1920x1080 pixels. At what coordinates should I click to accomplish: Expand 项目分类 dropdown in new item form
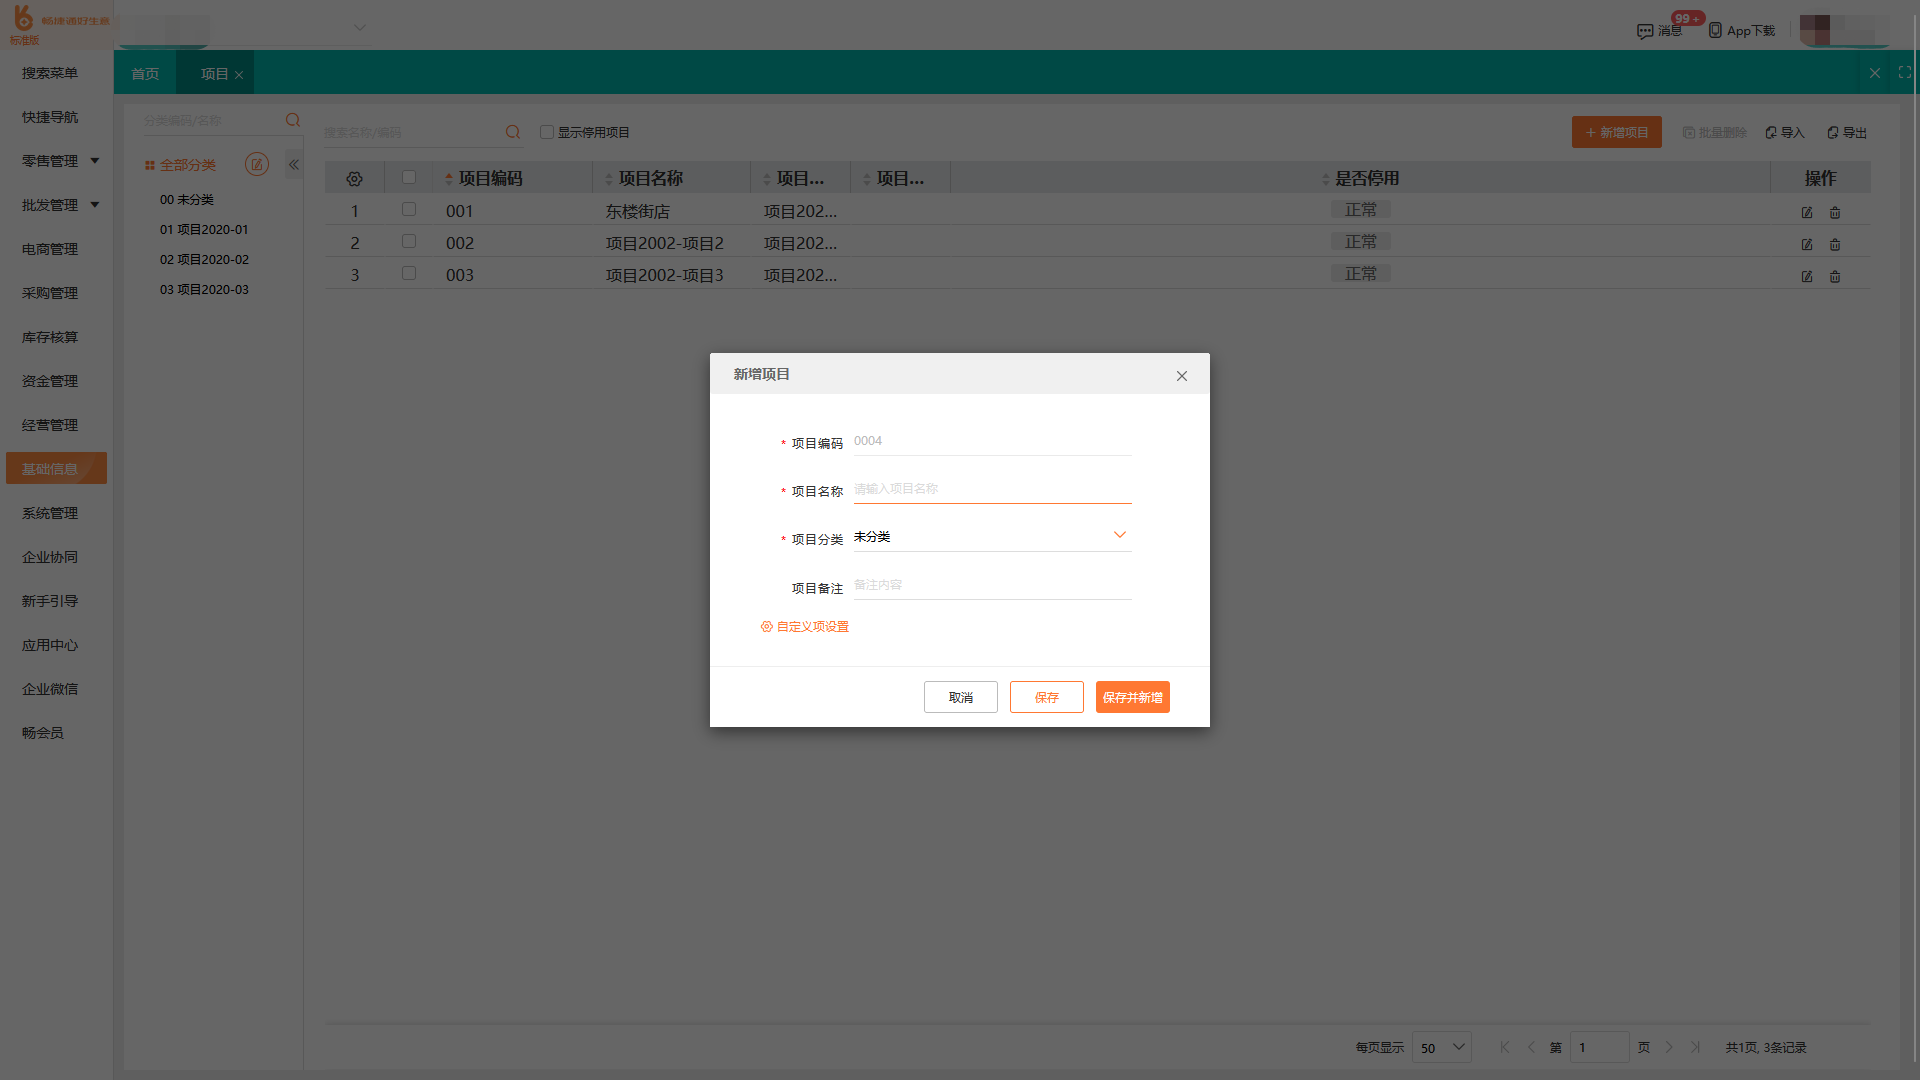tap(1120, 535)
